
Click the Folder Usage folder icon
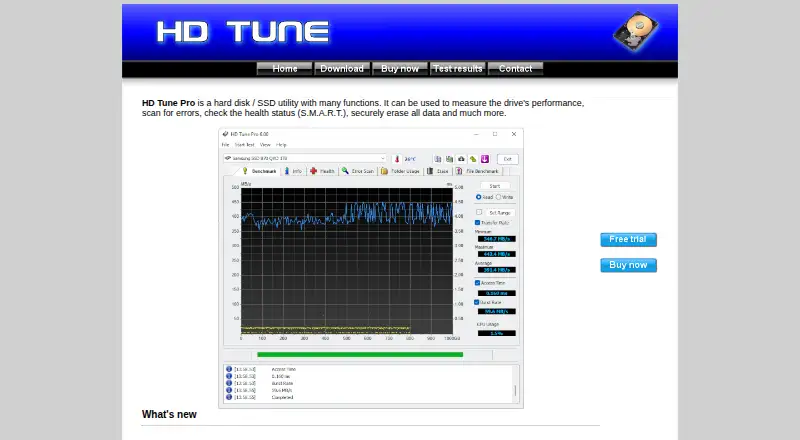pyautogui.click(x=384, y=171)
